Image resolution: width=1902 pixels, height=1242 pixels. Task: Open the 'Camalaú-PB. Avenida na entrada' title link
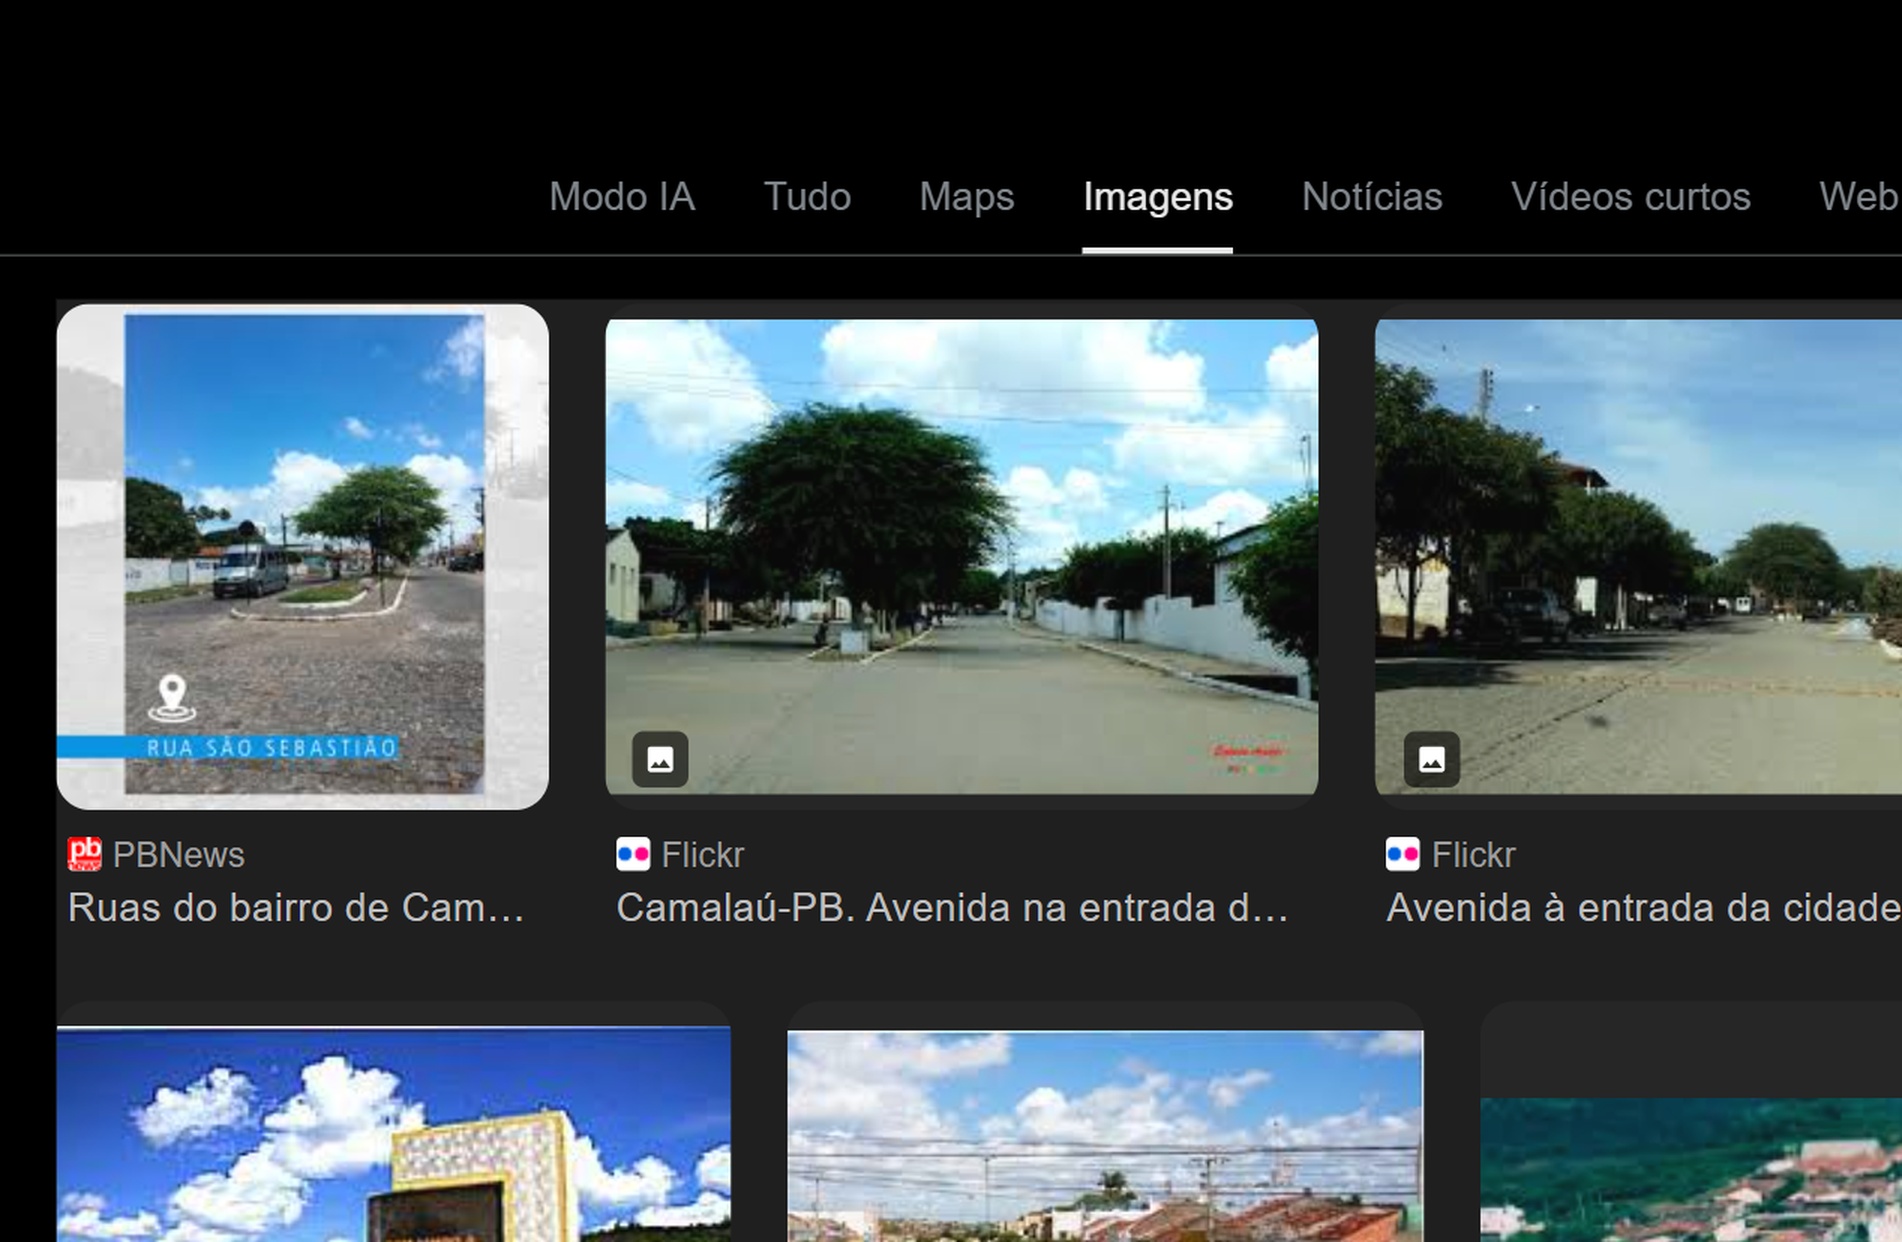click(x=951, y=908)
